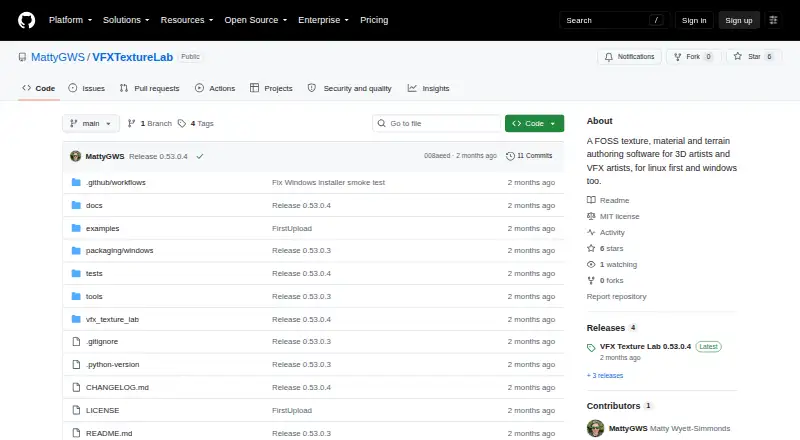800x440 pixels.
Task: Select the Code tab
Action: coord(39,88)
